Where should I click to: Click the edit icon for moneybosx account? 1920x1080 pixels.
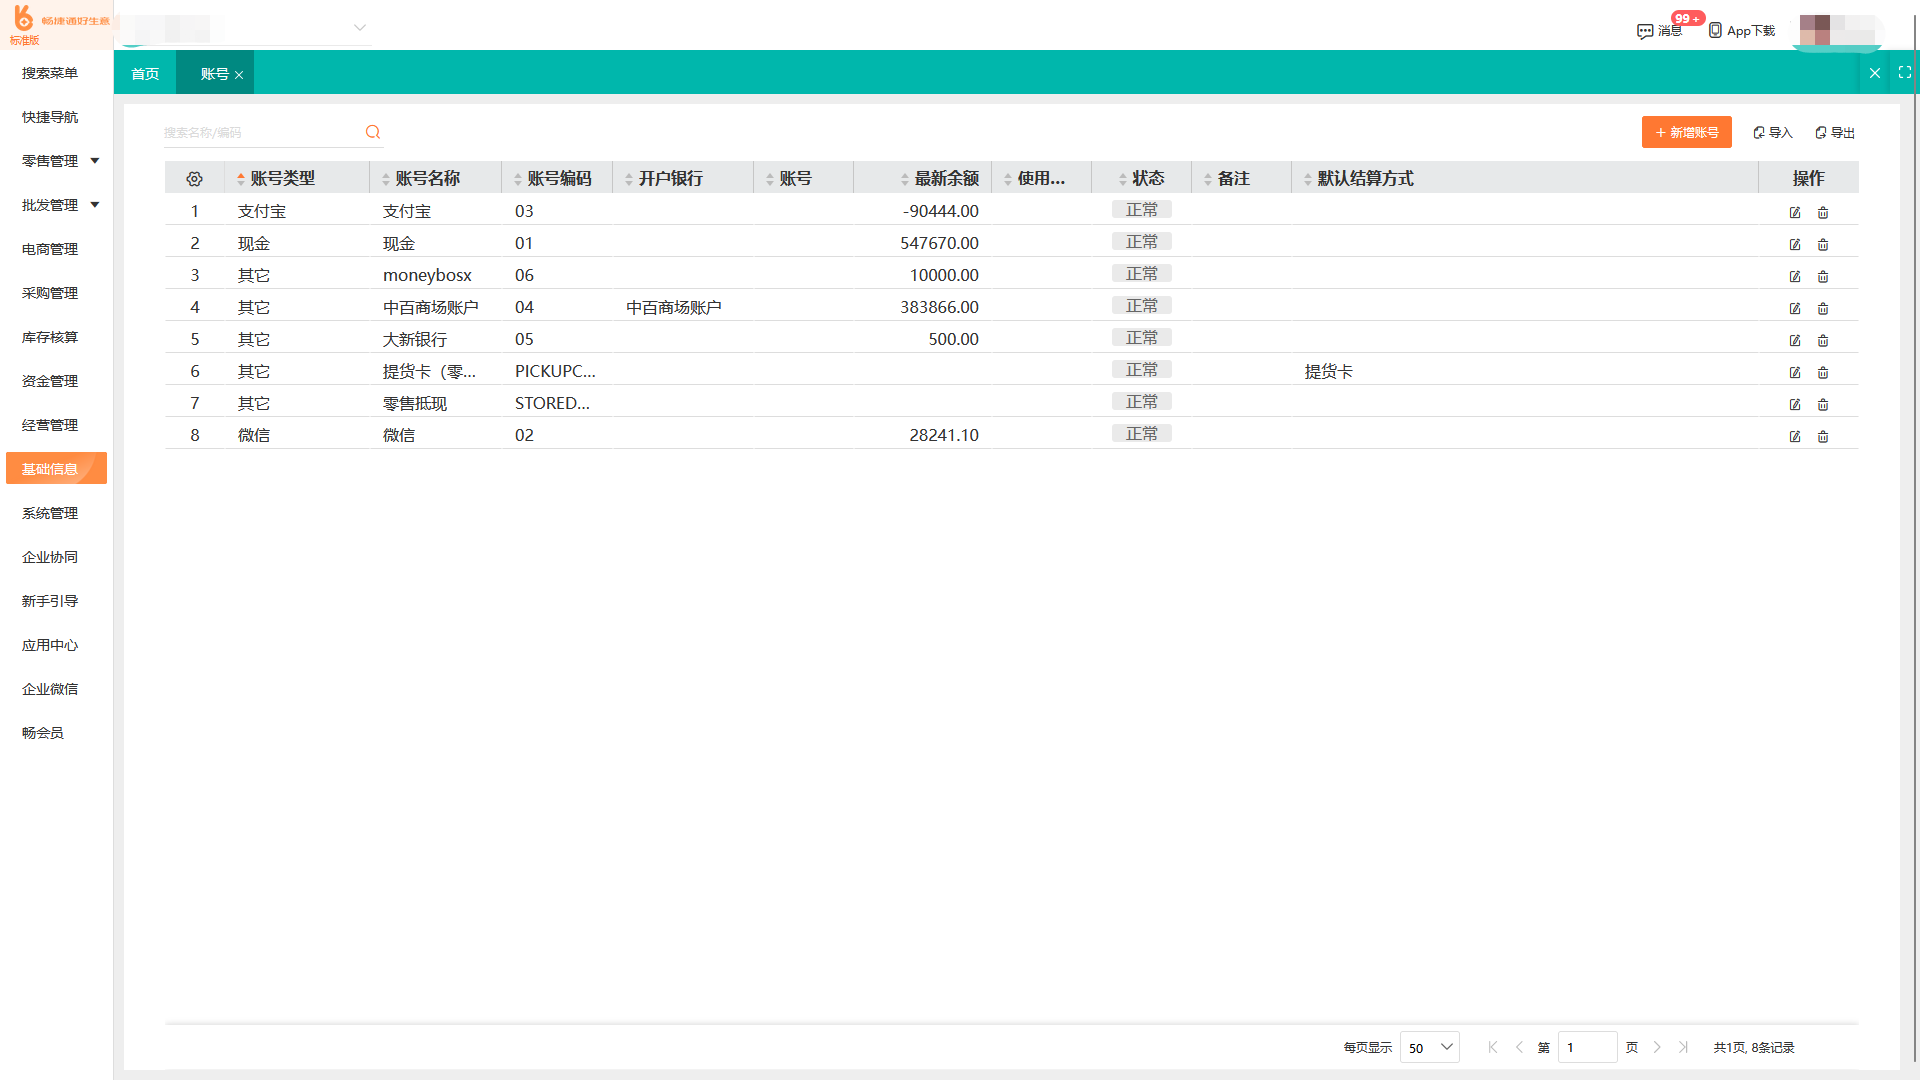point(1795,274)
